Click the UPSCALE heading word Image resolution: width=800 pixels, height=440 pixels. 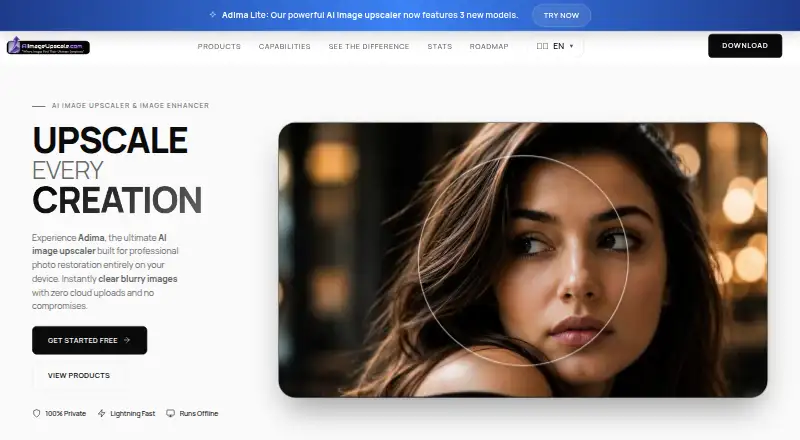(x=110, y=140)
